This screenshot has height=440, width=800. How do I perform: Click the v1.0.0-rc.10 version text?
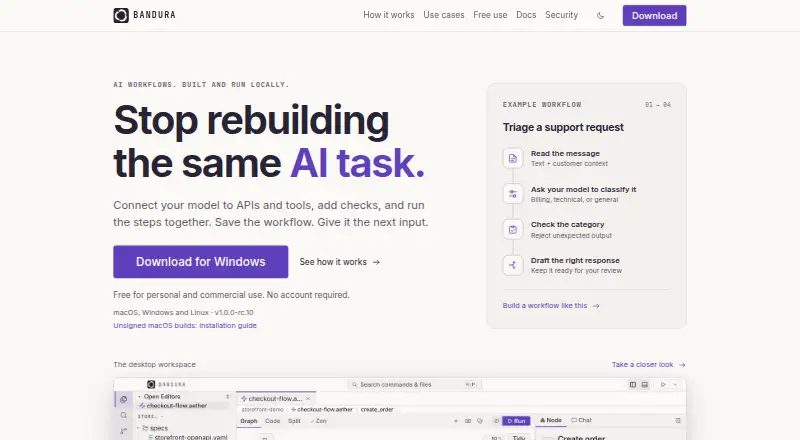point(234,312)
